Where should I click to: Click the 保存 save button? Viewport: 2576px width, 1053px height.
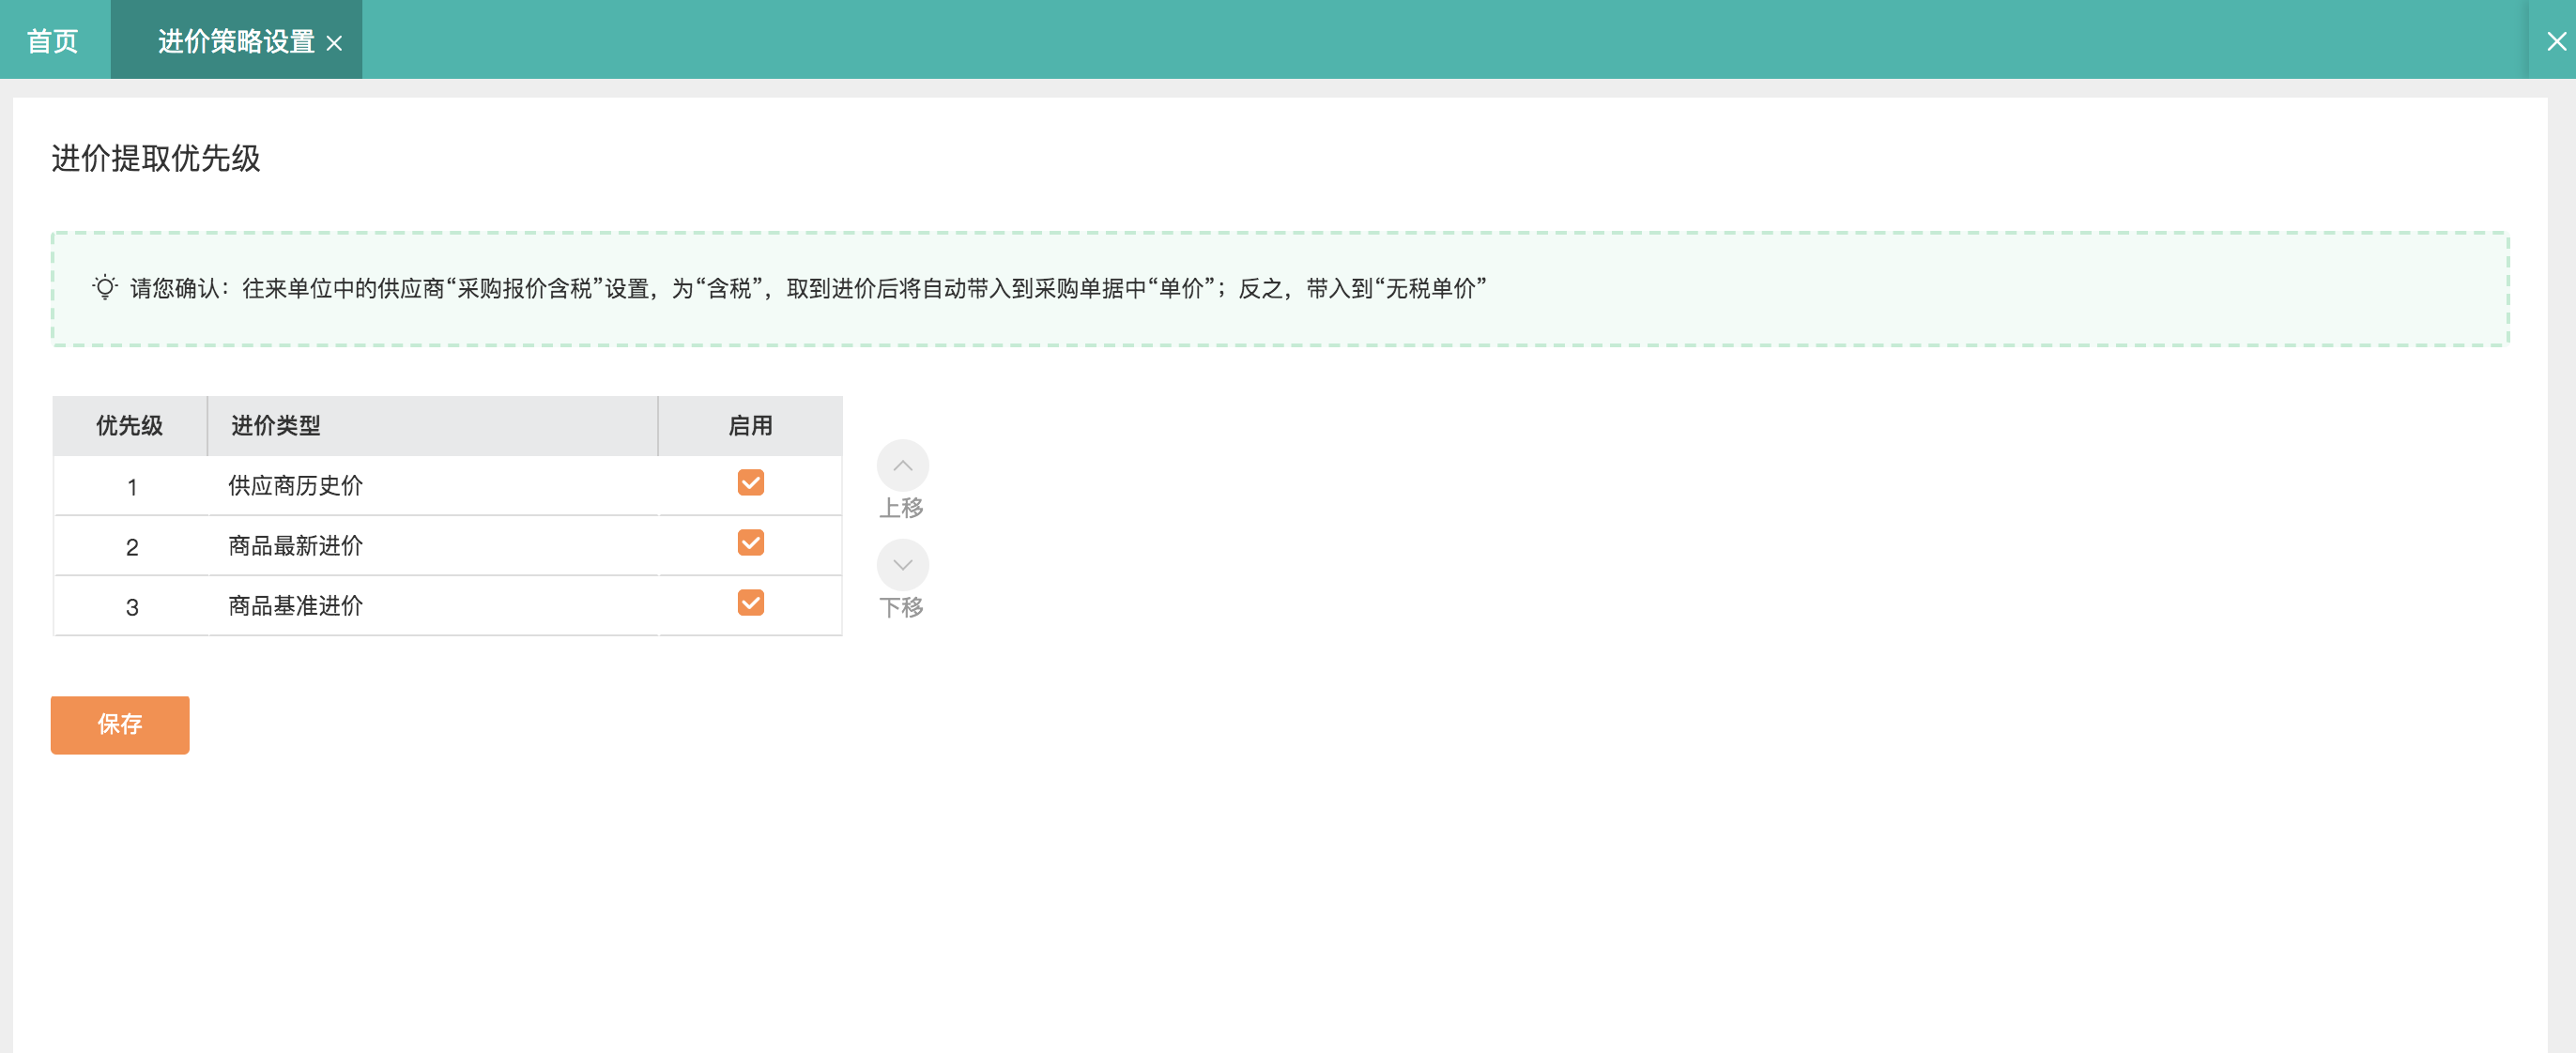point(122,723)
